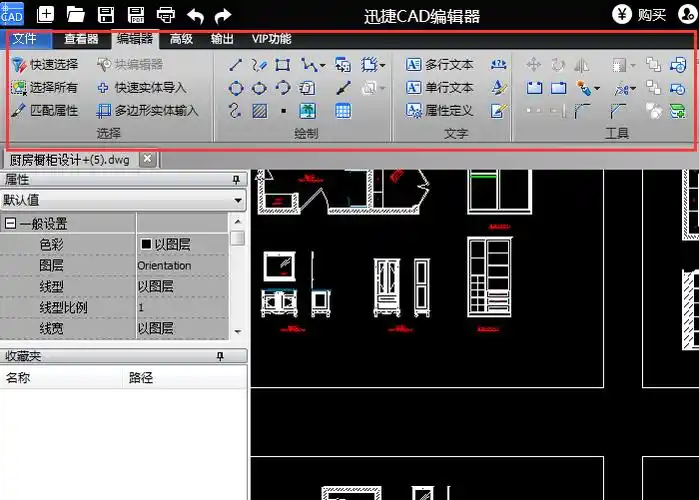Switch to the 查看器 tab

81,39
